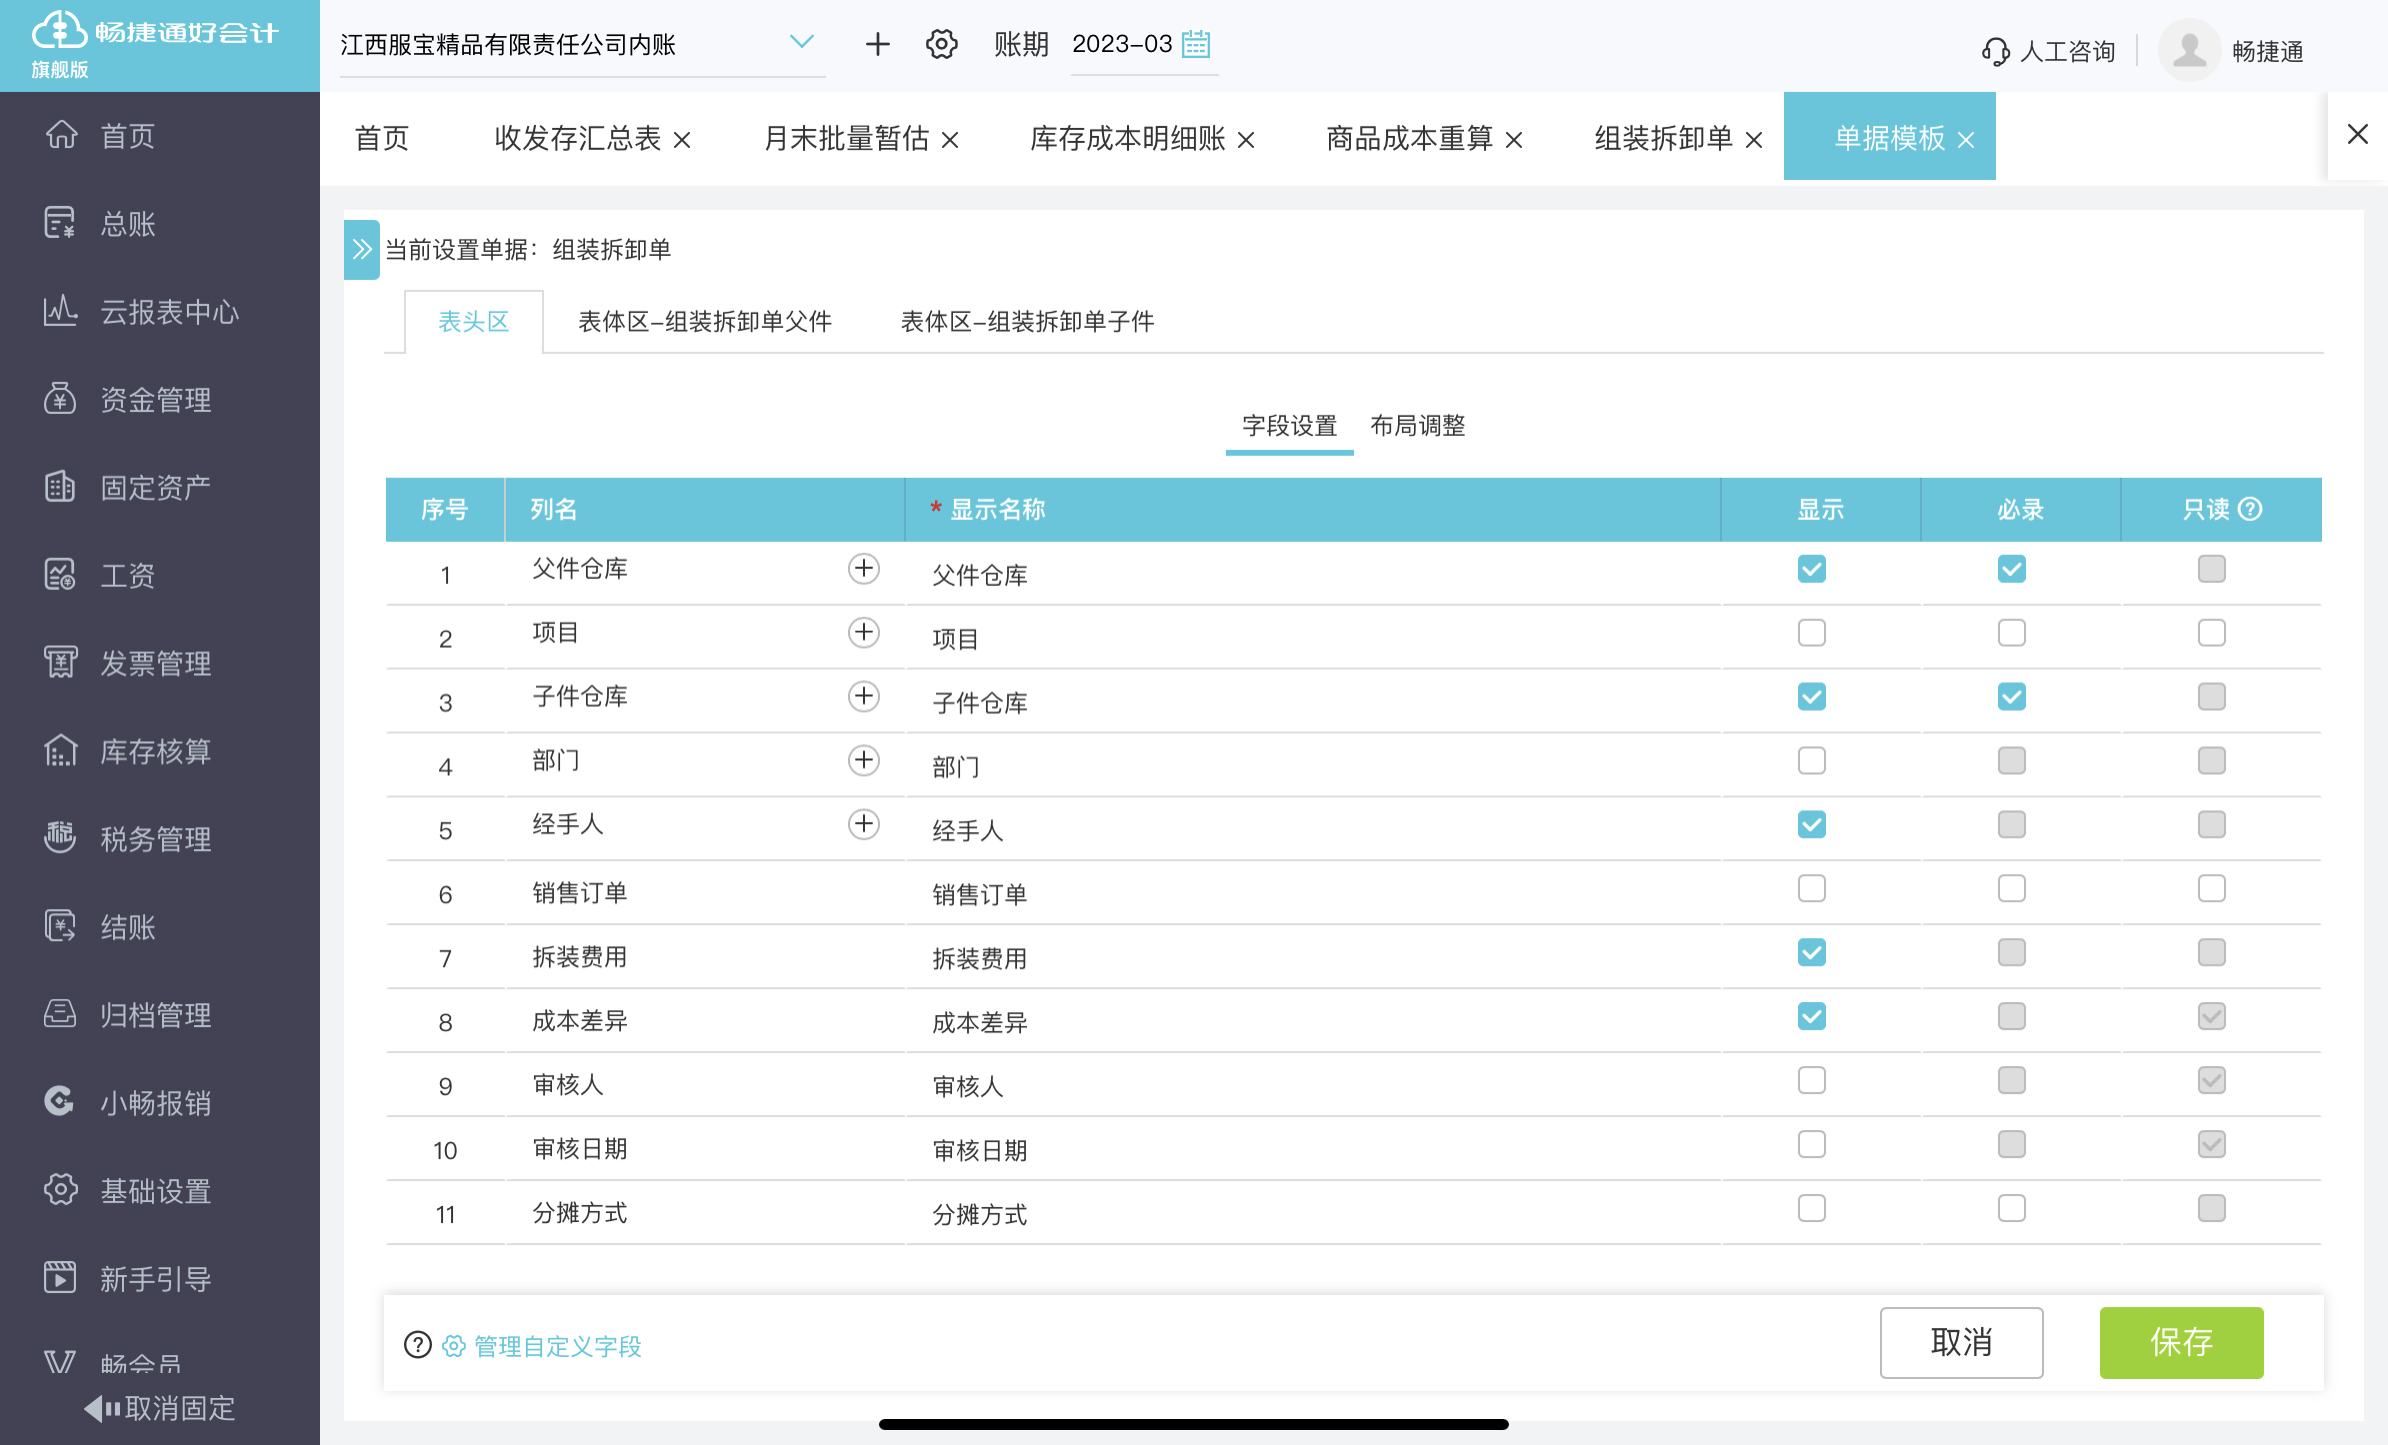Viewport: 2388px width, 1445px height.
Task: Toggle display checkbox for 项目 row
Action: click(1811, 633)
